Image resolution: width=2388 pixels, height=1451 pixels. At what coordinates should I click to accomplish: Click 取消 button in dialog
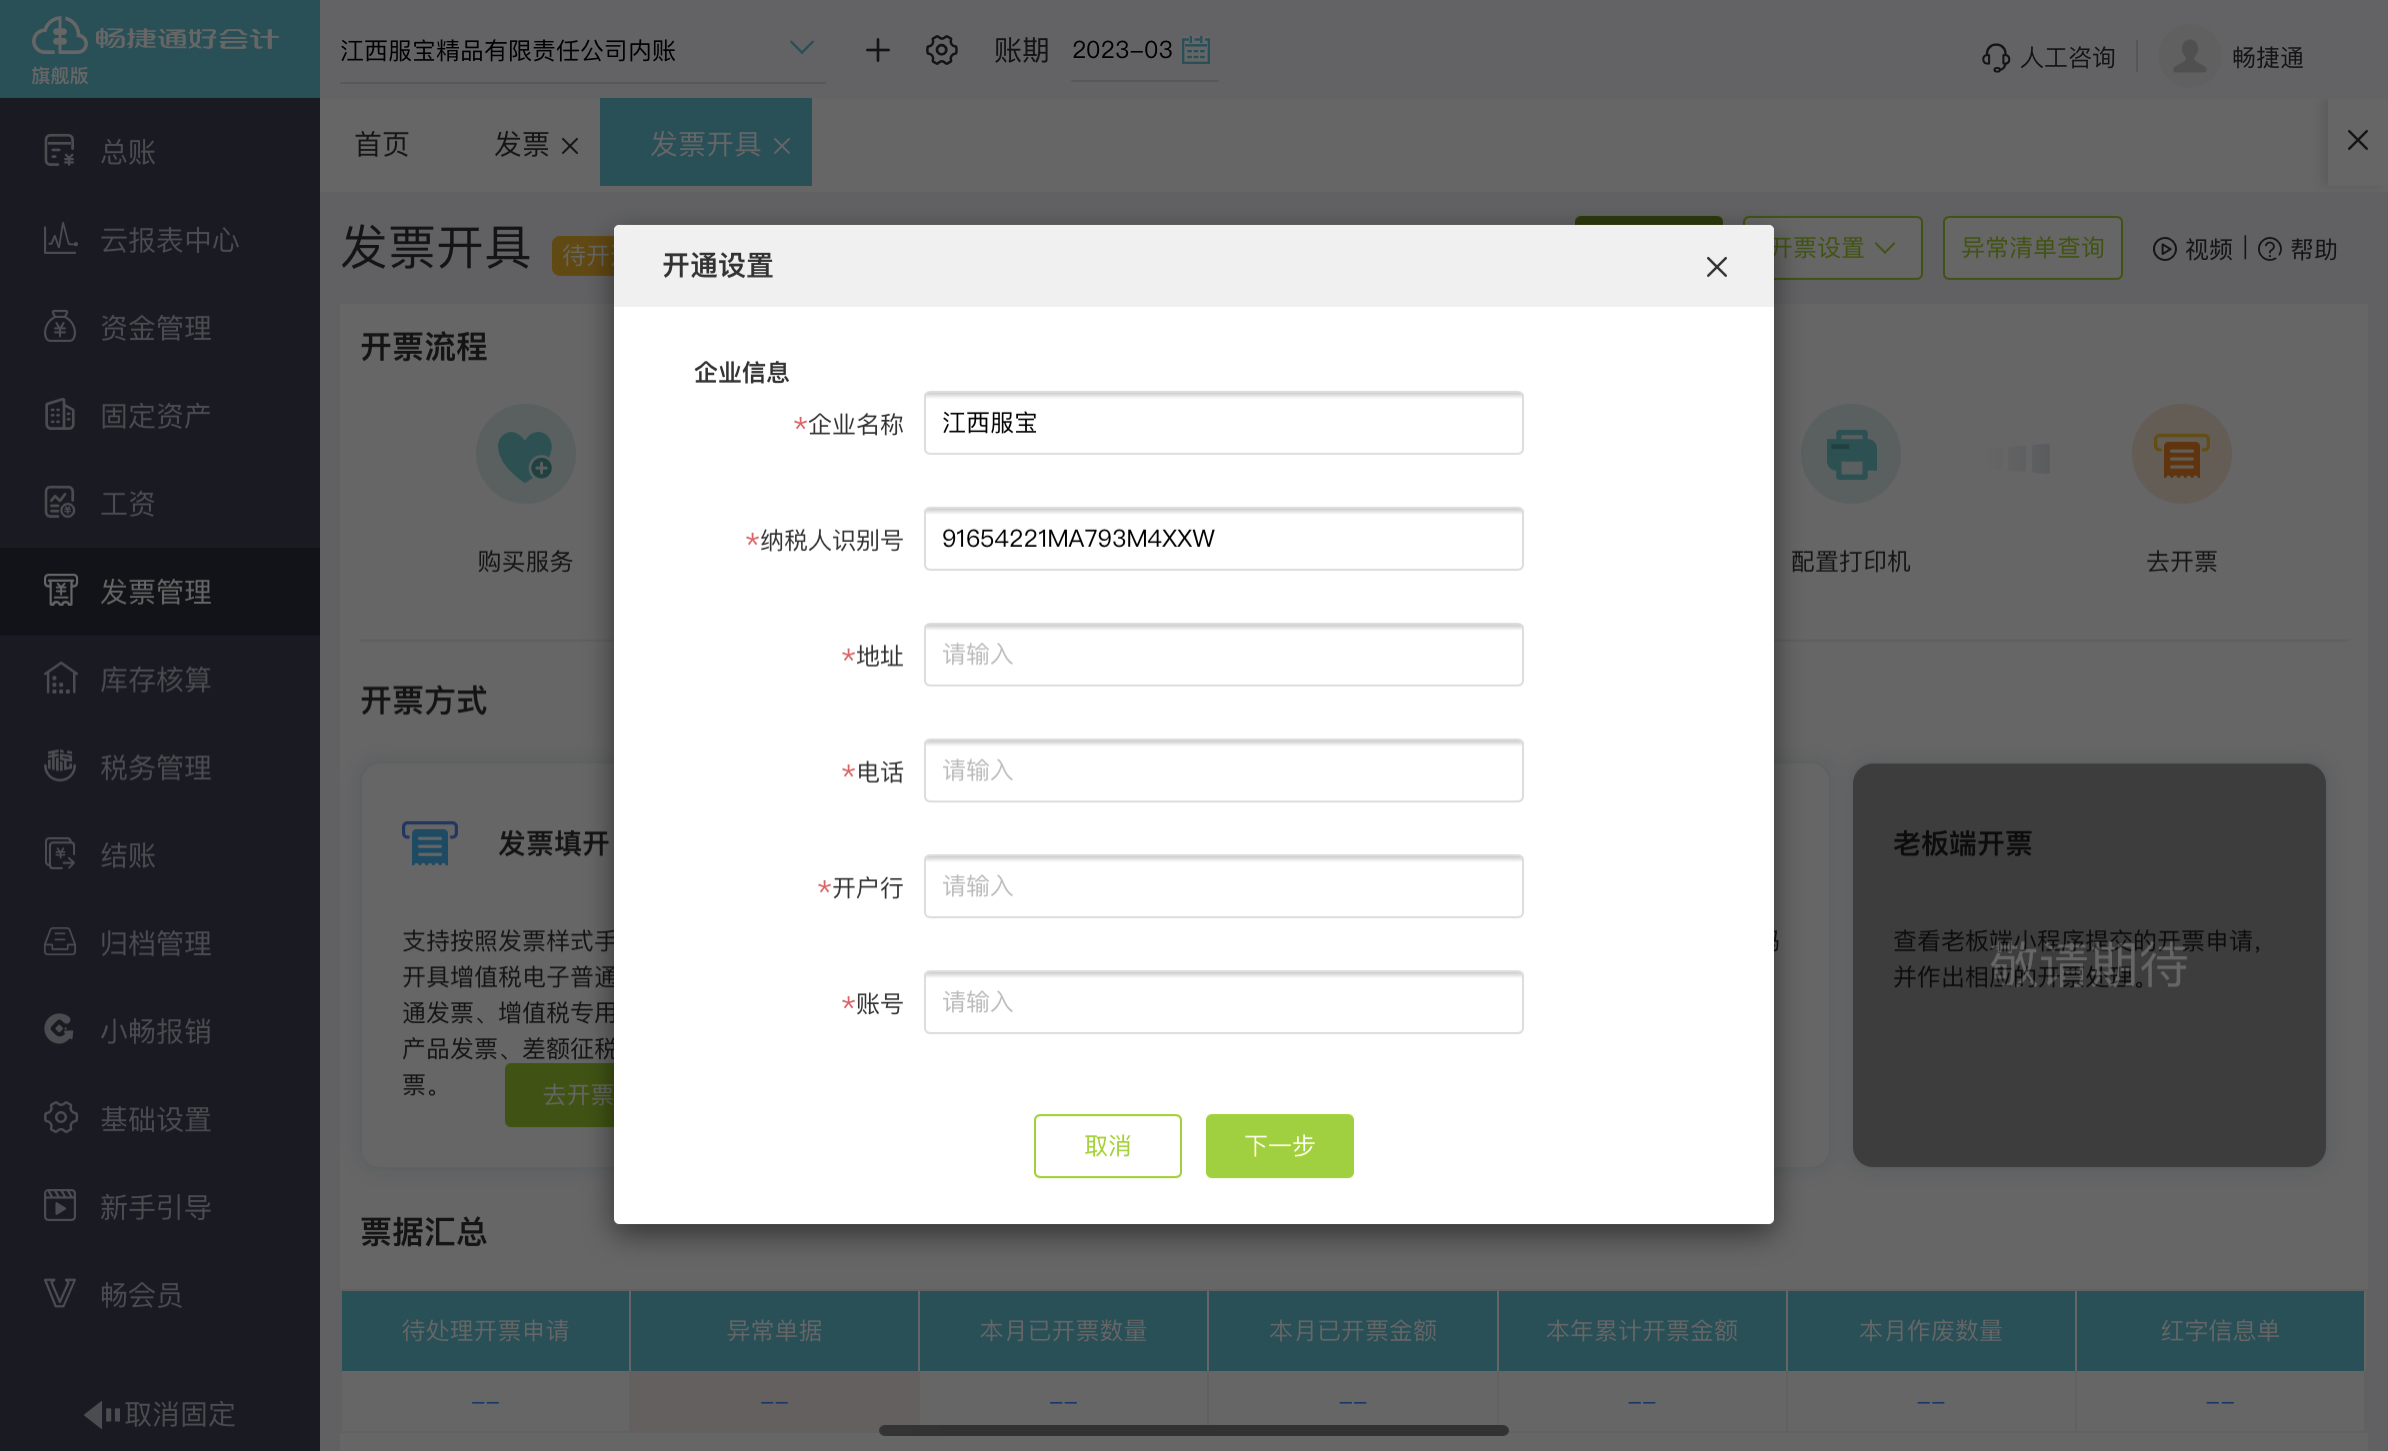tap(1107, 1144)
